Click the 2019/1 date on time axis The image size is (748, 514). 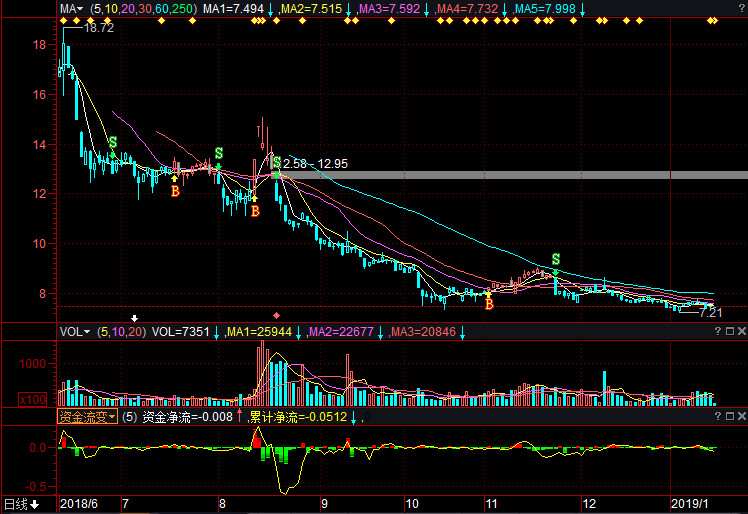[690, 503]
